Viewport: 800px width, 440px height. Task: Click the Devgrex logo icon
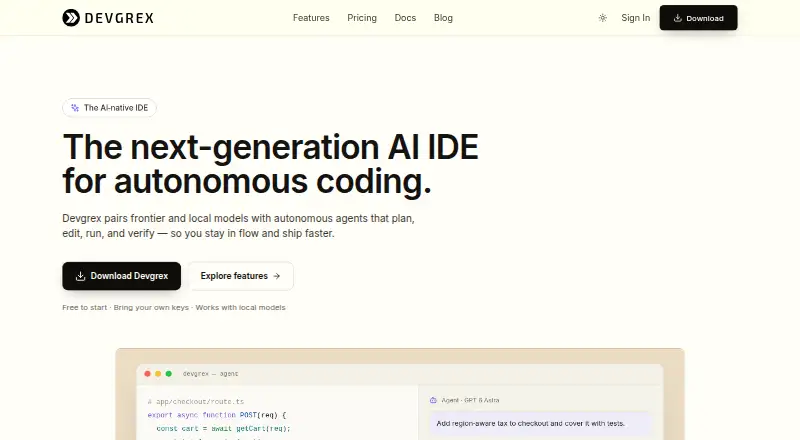click(71, 18)
